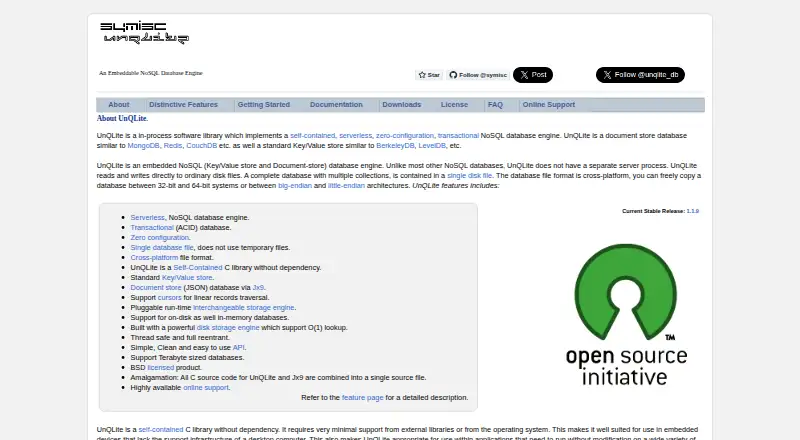Open the About menu item
The width and height of the screenshot is (800, 440).
118,105
